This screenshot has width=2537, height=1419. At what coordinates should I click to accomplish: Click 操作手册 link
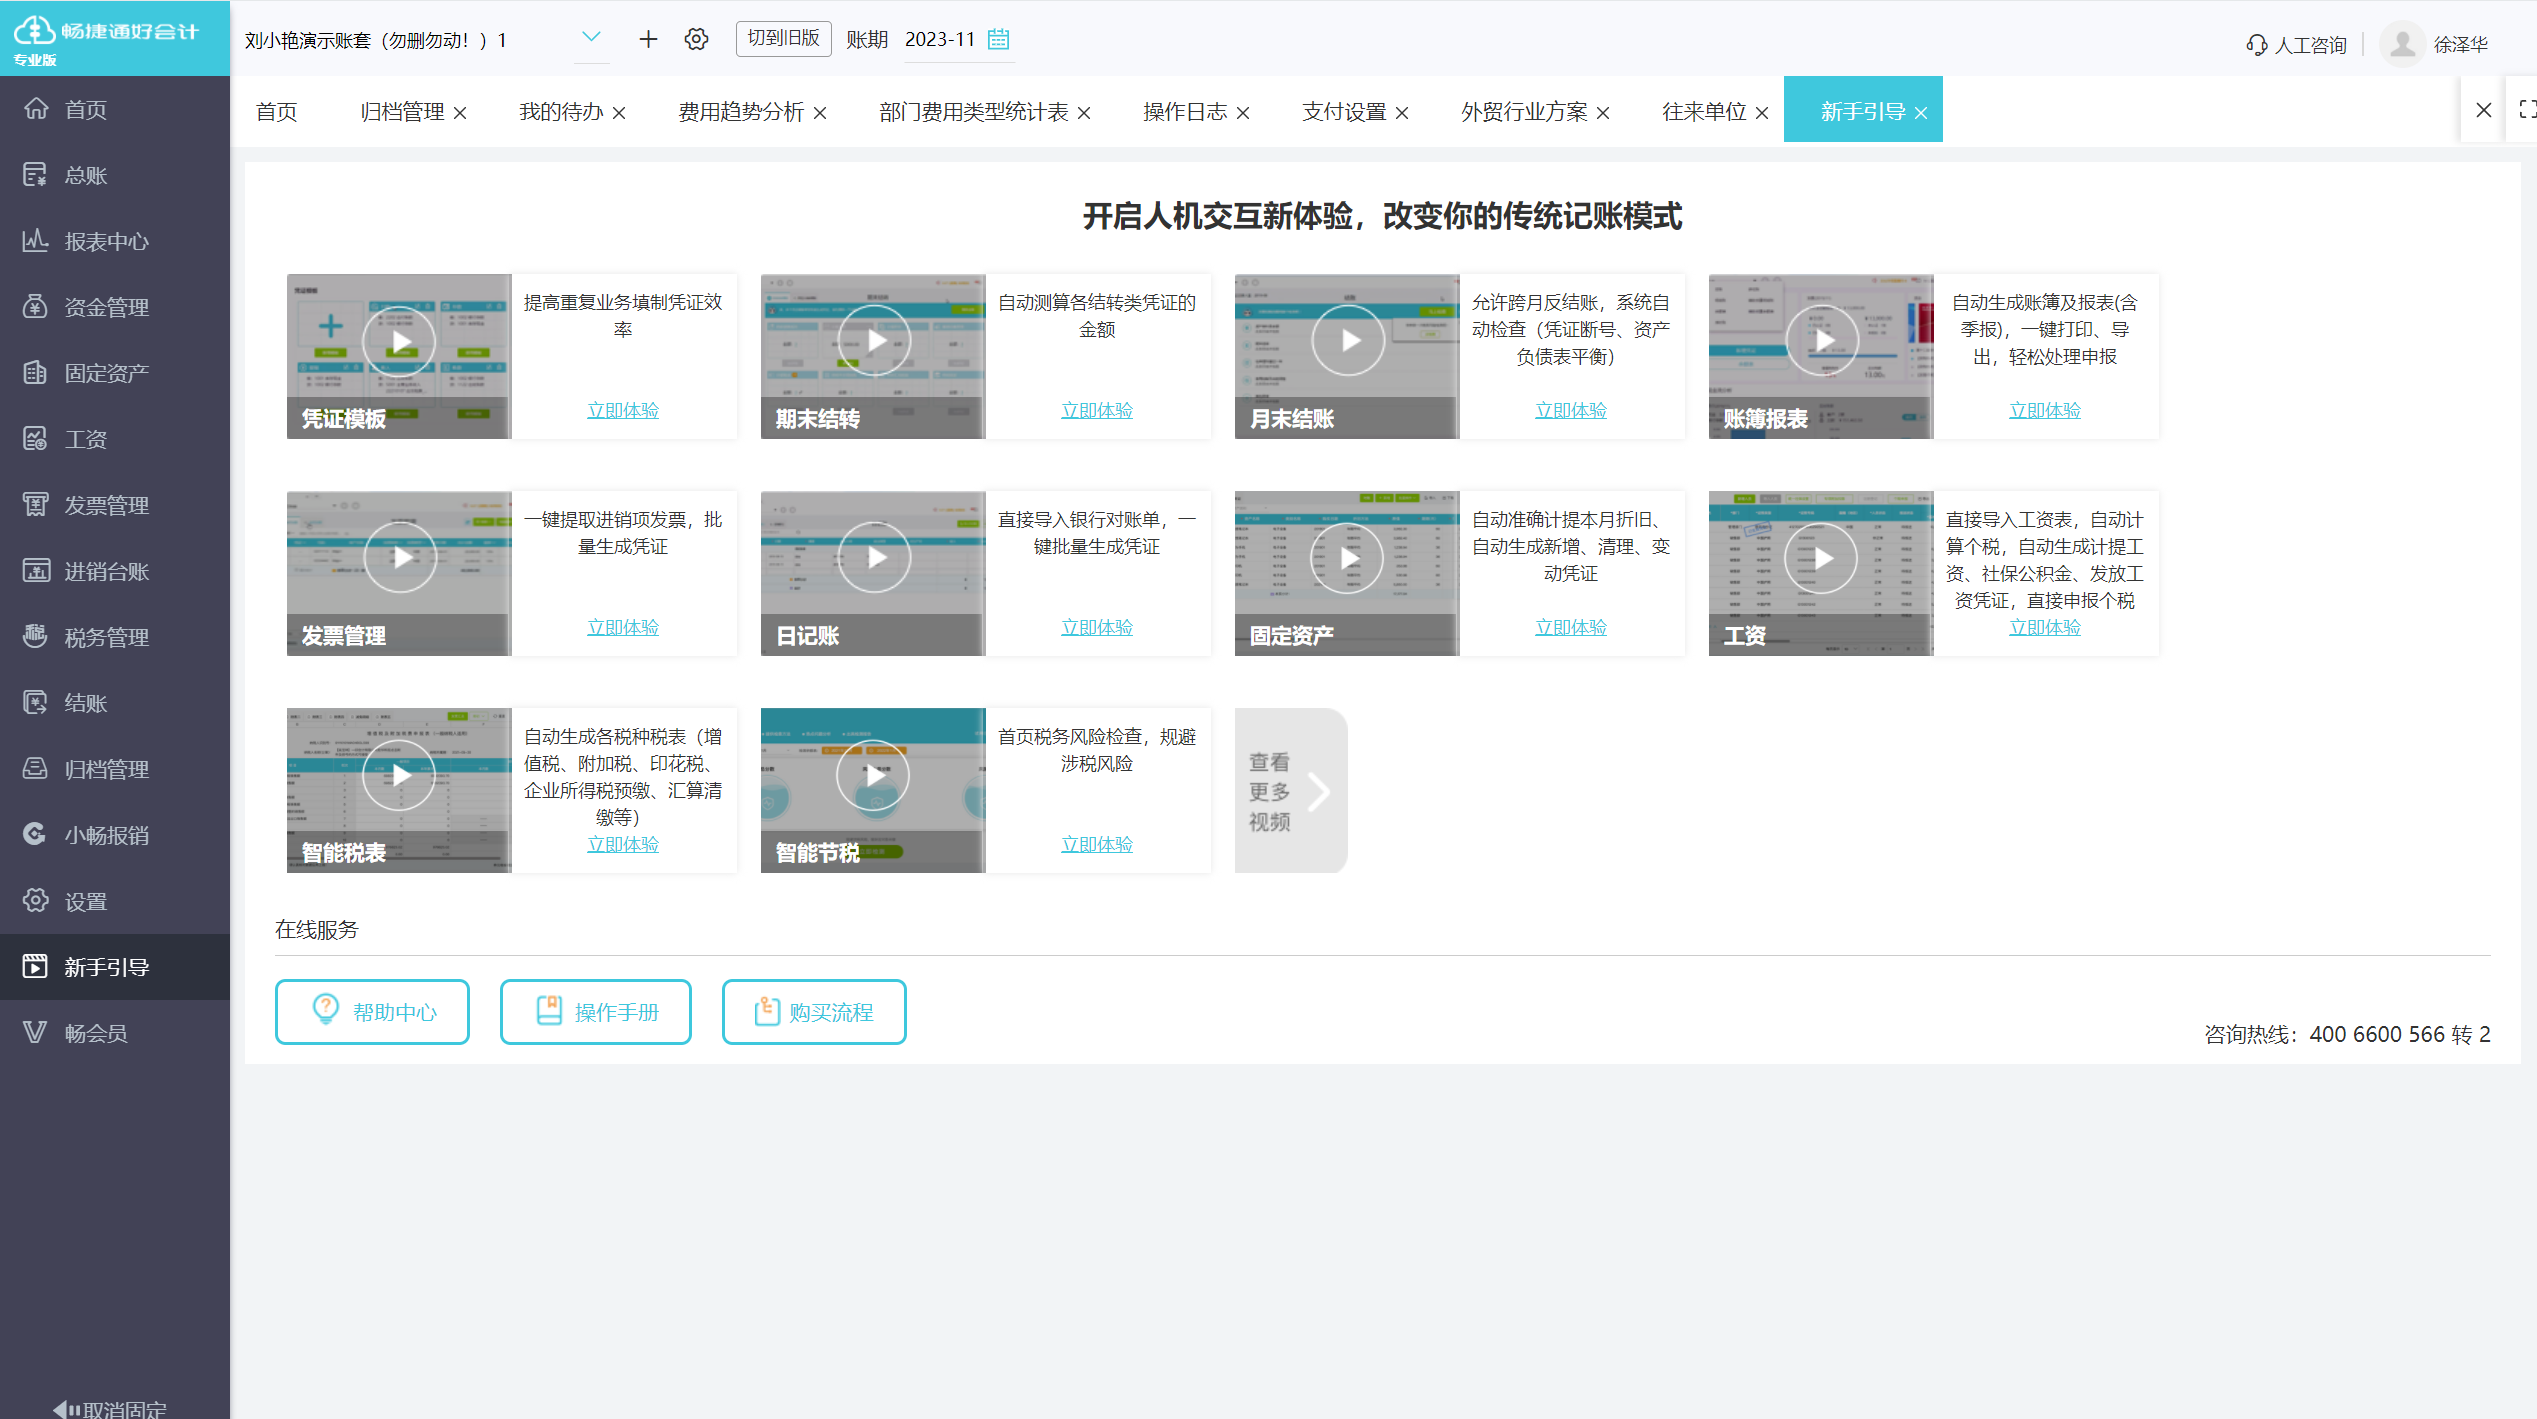pyautogui.click(x=596, y=1011)
